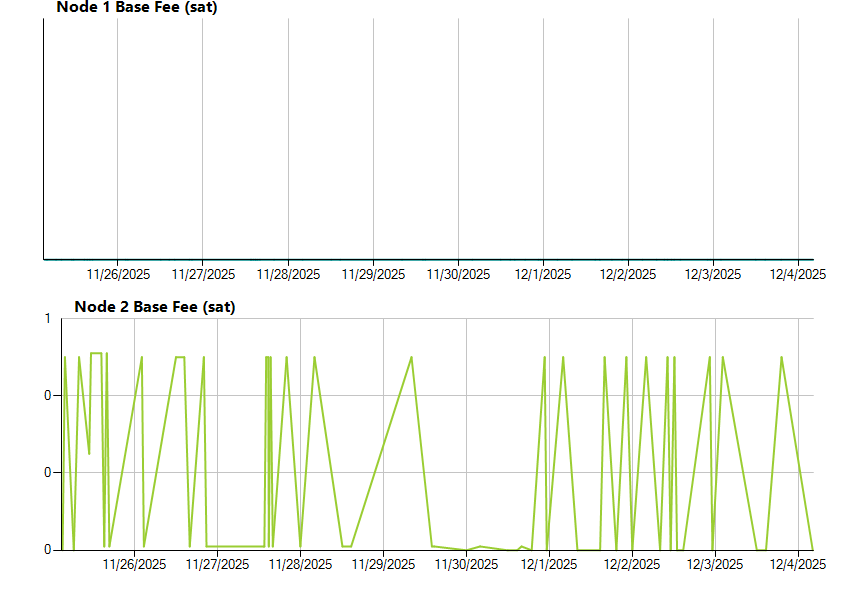Choose 12/3/2025 label on Node 1 chart

(x=713, y=273)
